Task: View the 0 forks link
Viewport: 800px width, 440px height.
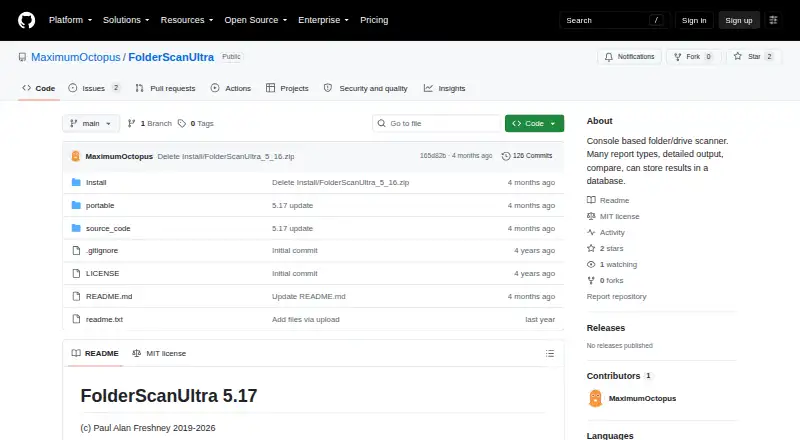Action: coord(605,281)
